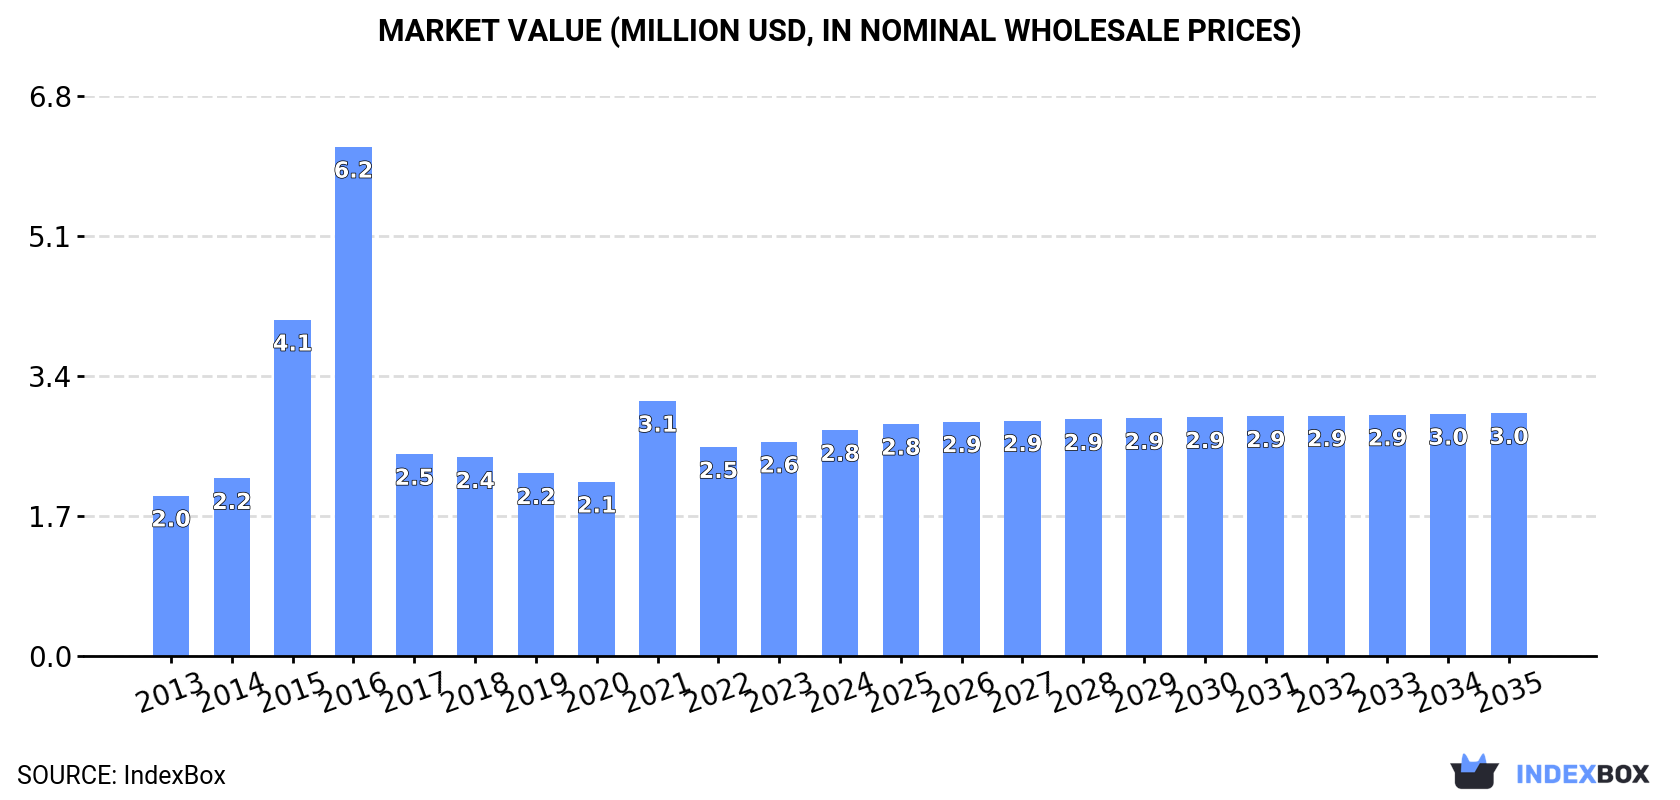
Task: Select the 2022 bar labeled 2.5
Action: click(718, 552)
